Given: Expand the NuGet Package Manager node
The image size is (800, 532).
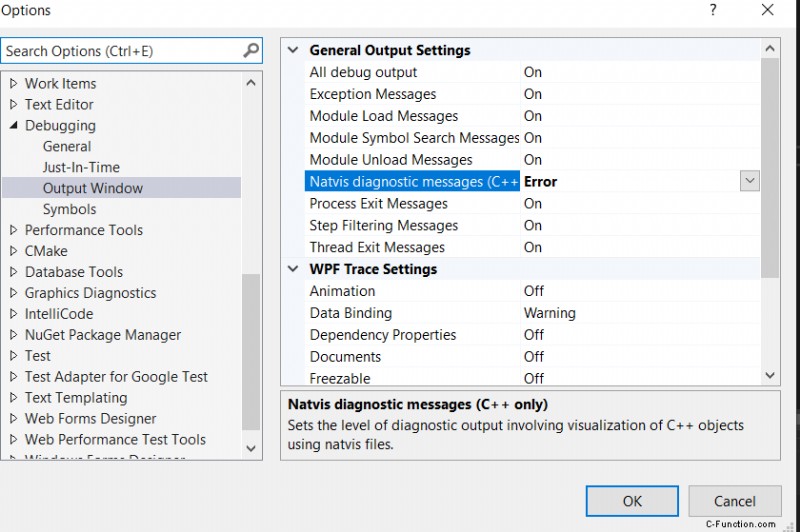Looking at the screenshot, I should [14, 335].
